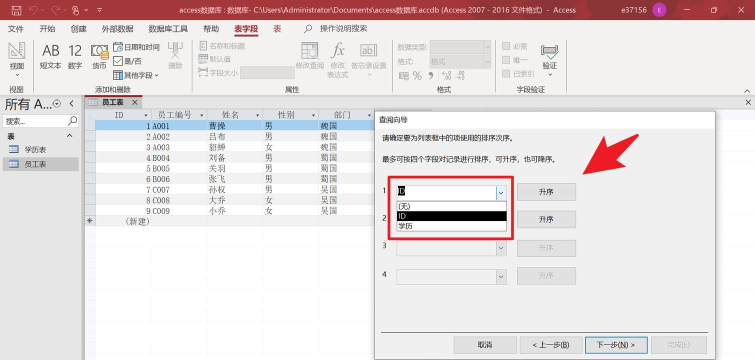This screenshot has width=755, height=360.
Task: Add a 是/否 yes/no field
Action: 128,61
